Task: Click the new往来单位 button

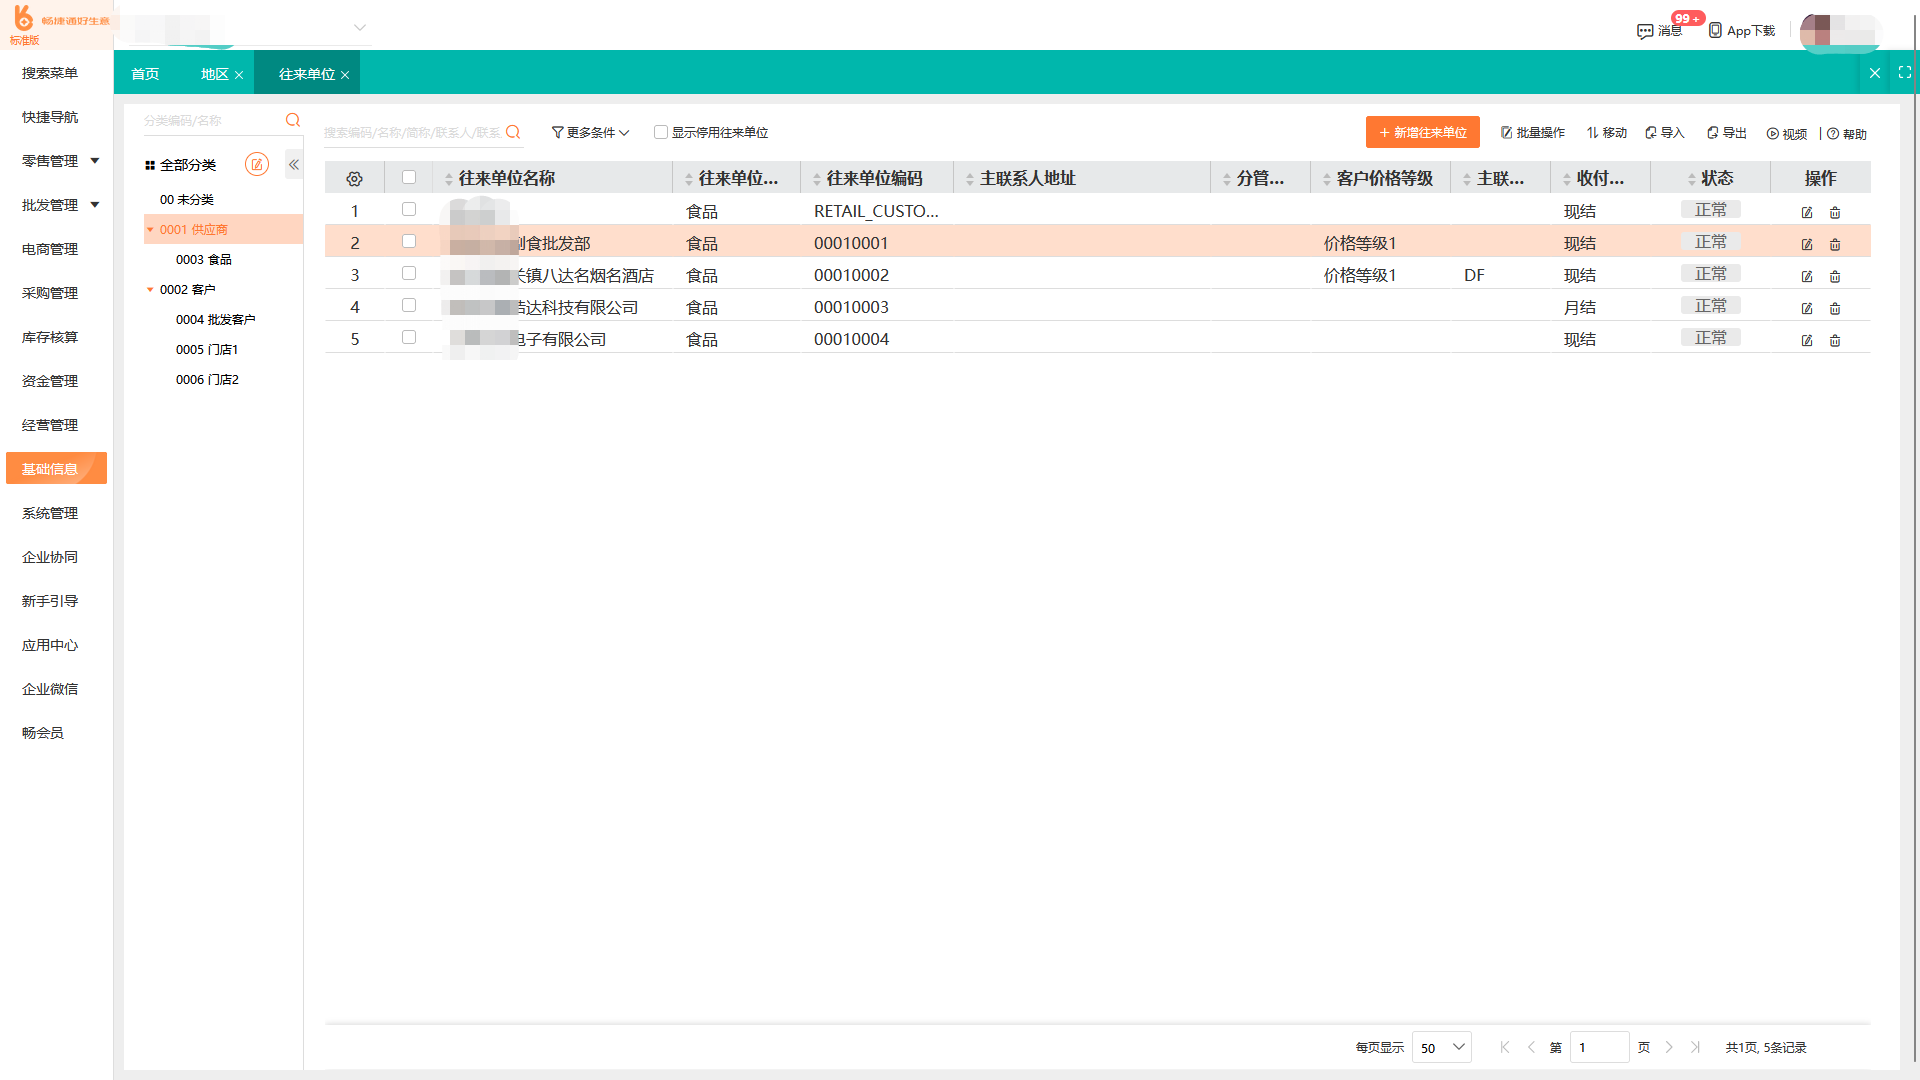Action: 1424,131
